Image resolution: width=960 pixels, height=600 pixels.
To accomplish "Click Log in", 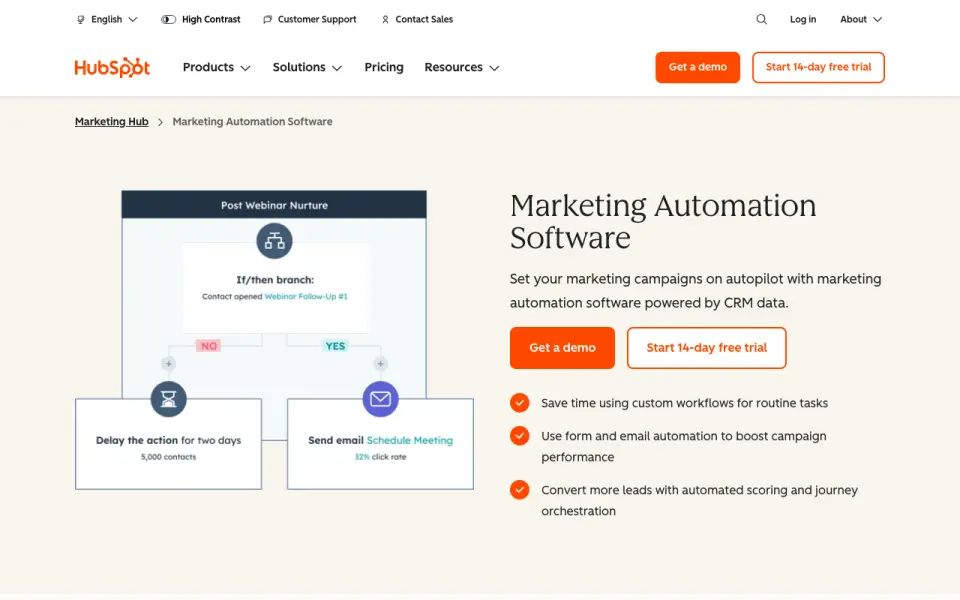I will point(803,20).
